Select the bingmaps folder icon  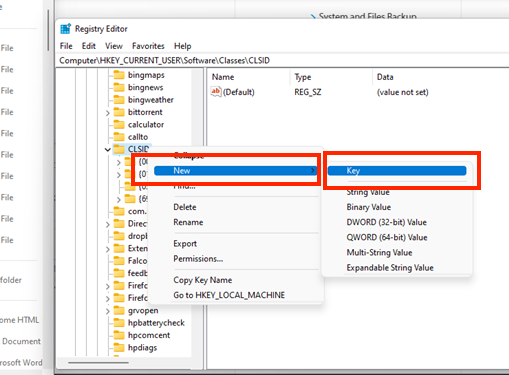click(x=119, y=75)
